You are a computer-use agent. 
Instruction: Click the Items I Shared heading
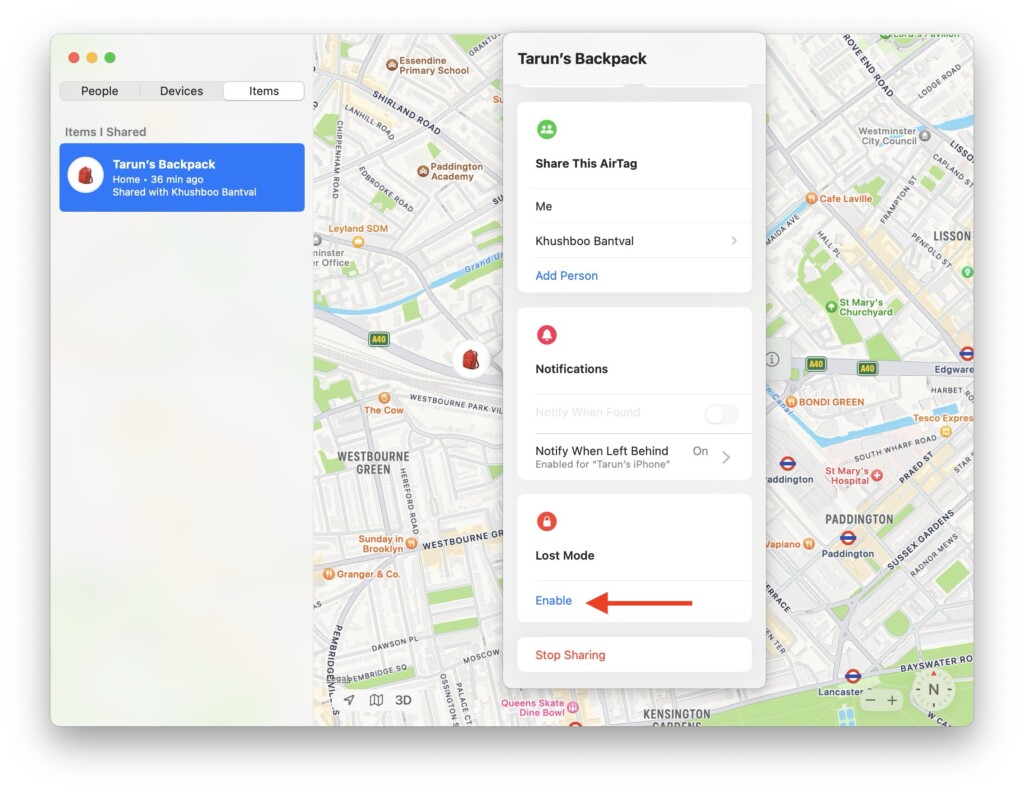[x=105, y=132]
